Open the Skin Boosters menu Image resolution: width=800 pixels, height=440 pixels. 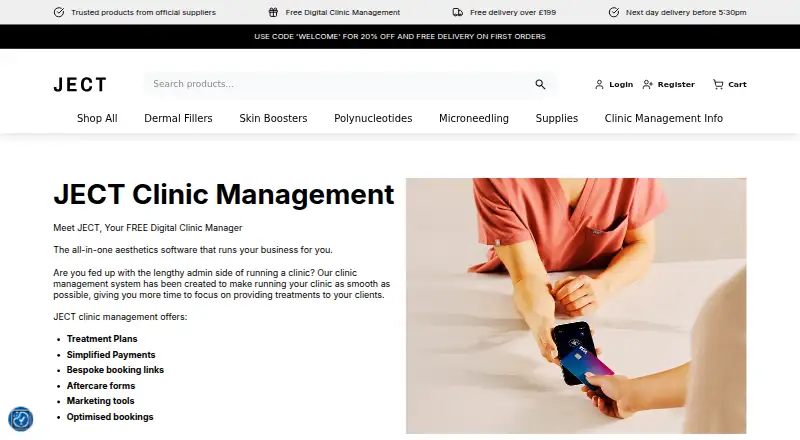coord(273,118)
